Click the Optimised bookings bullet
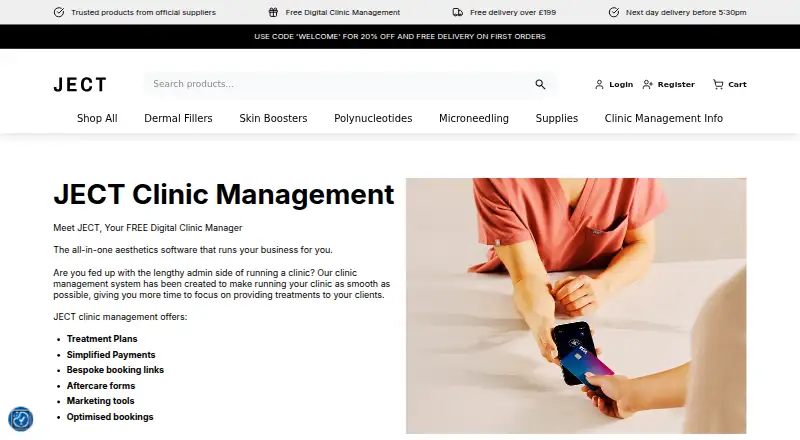The width and height of the screenshot is (800, 440). point(110,417)
